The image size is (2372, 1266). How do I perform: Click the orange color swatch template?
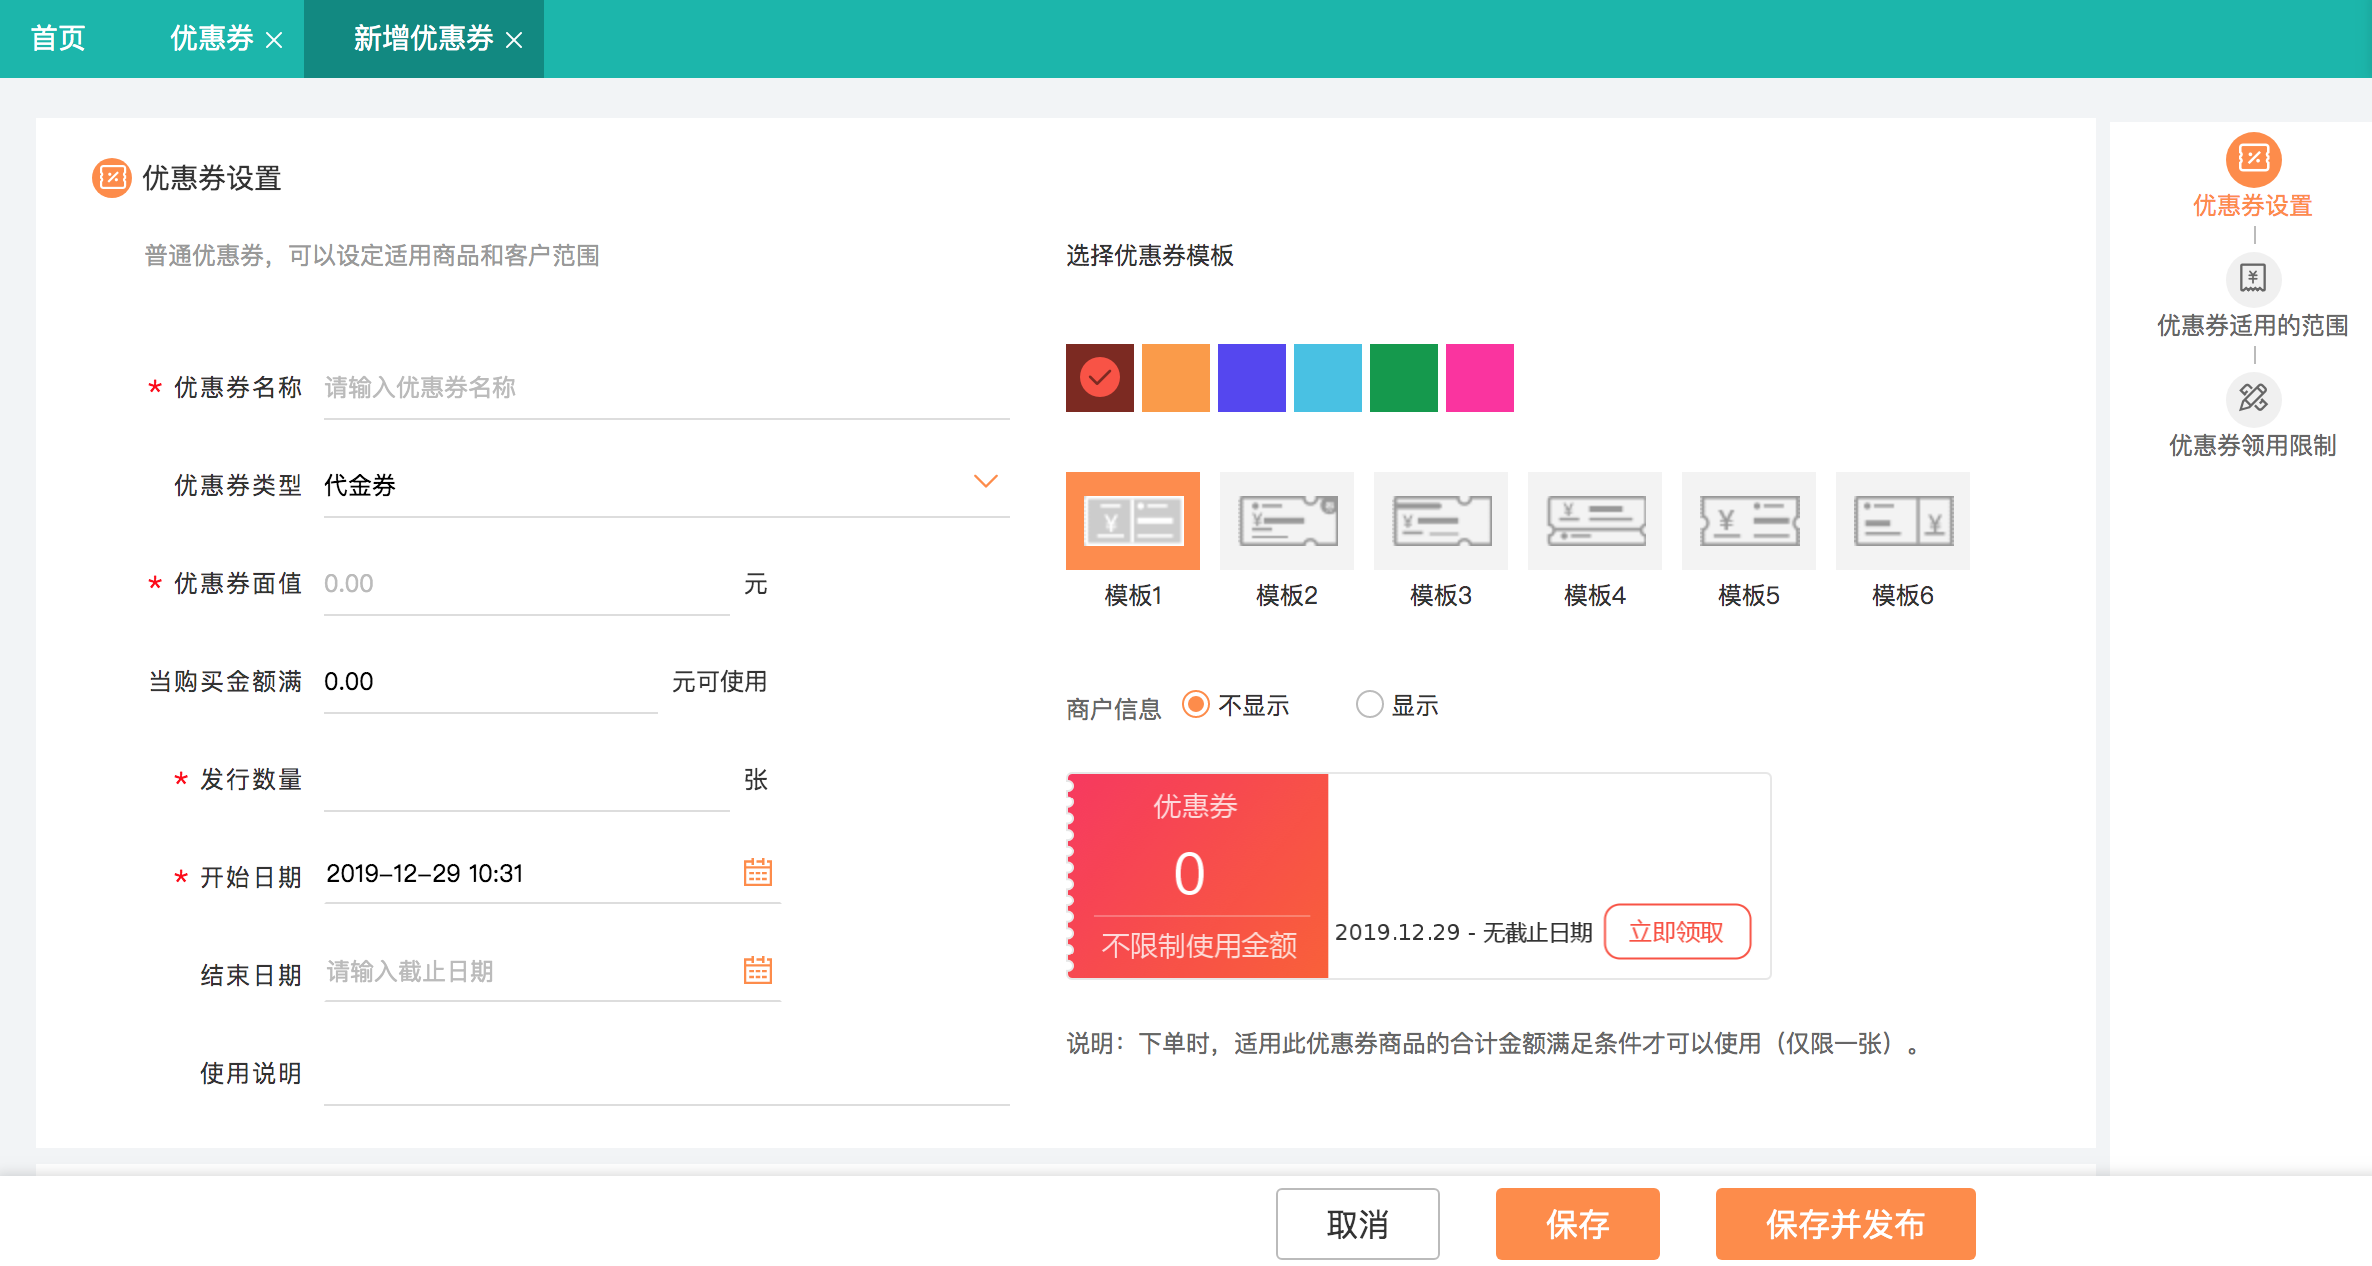[x=1177, y=377]
